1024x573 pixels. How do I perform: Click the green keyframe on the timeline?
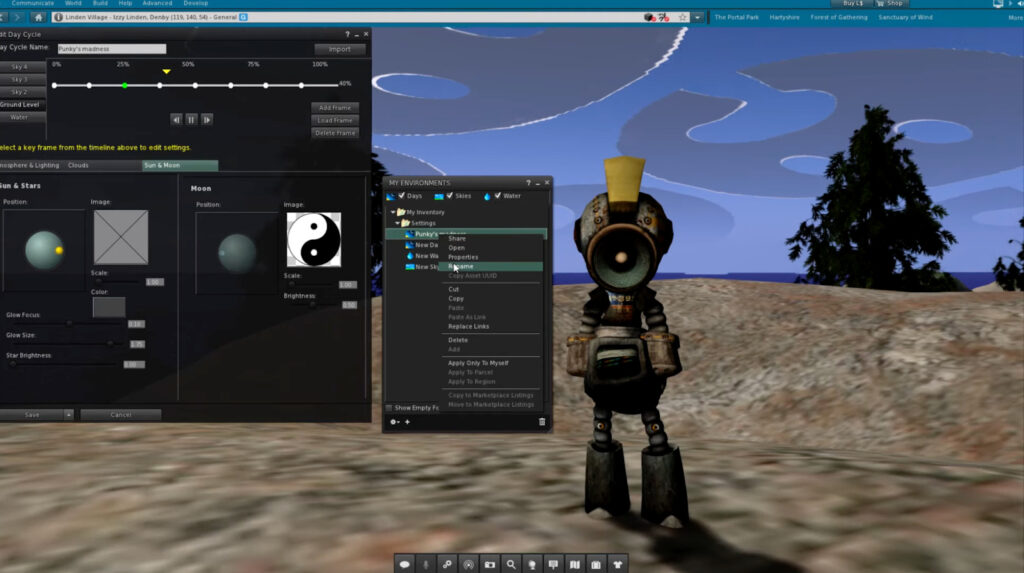click(124, 85)
